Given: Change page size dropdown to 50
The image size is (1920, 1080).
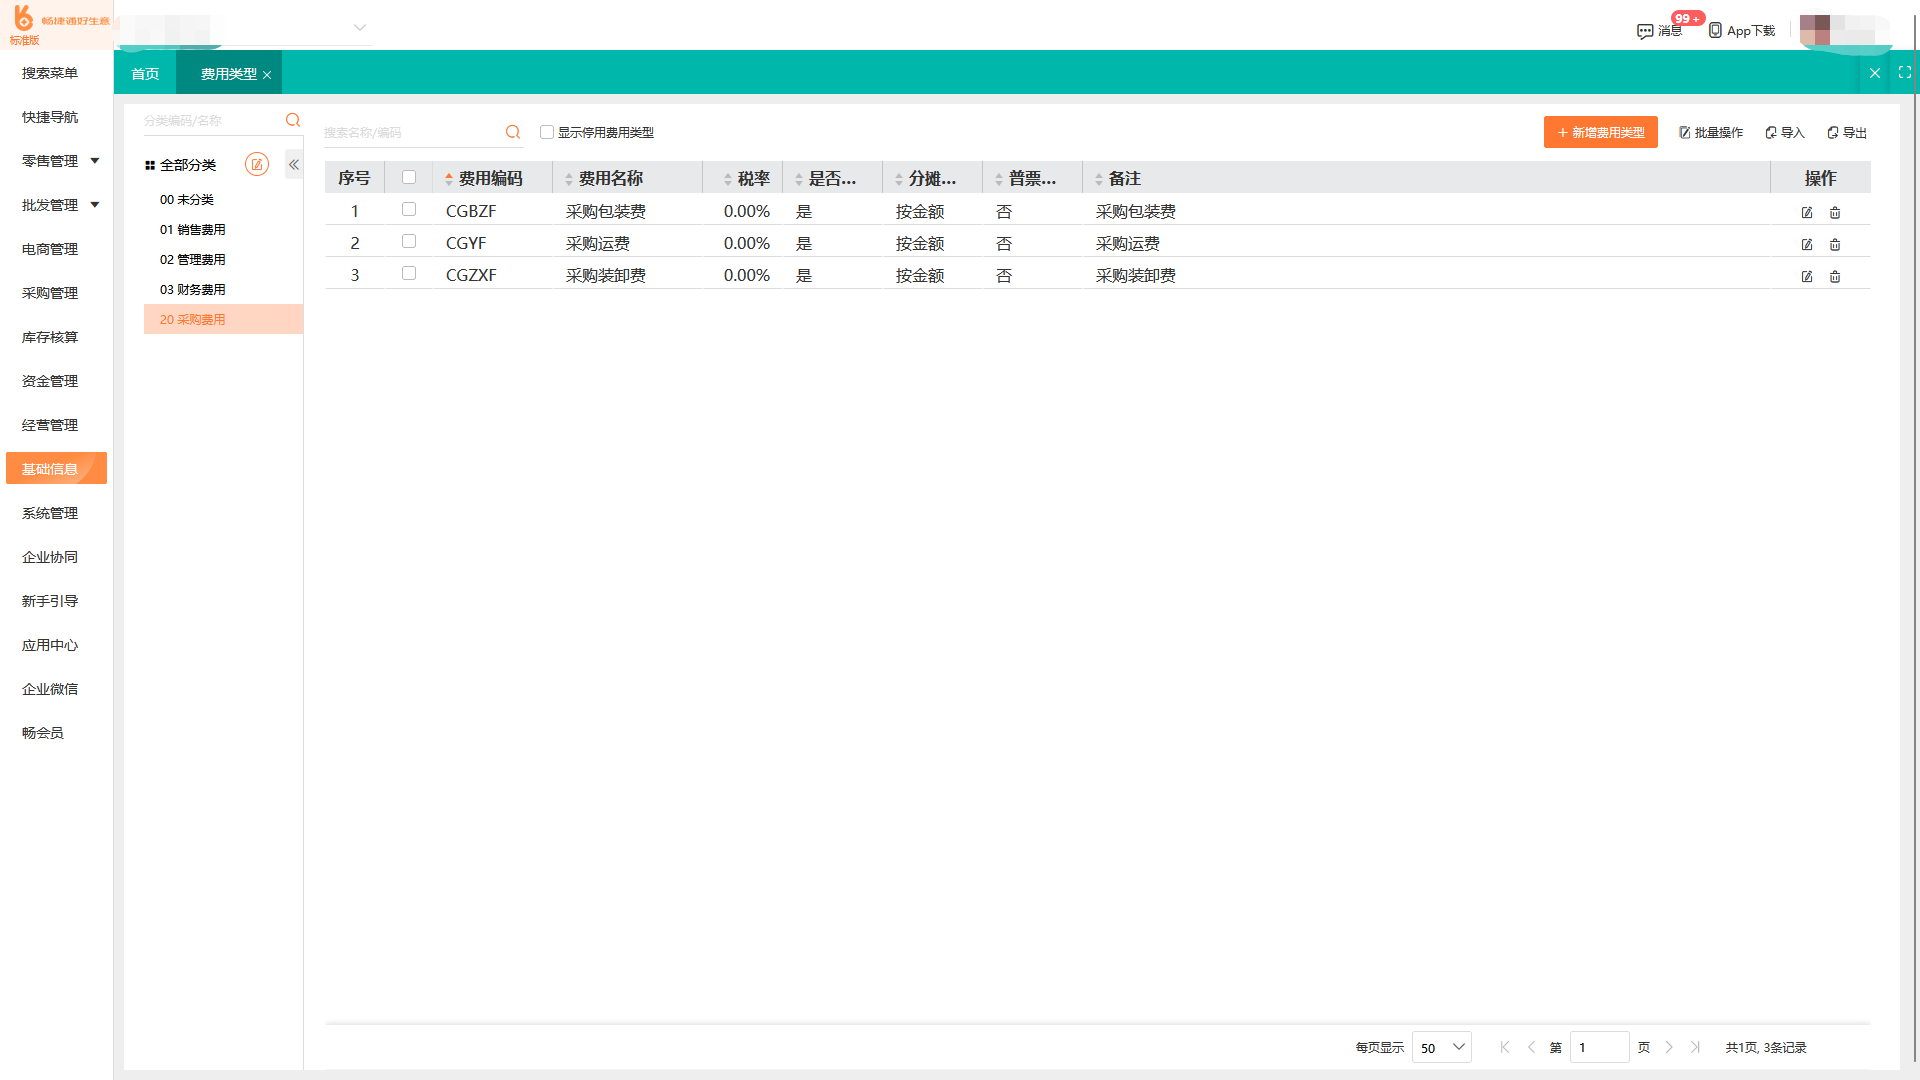Looking at the screenshot, I should coord(1441,1047).
